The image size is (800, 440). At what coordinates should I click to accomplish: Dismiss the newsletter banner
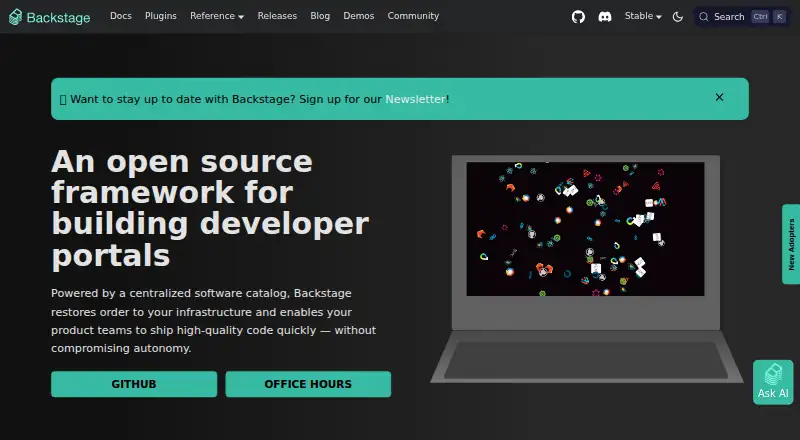719,97
